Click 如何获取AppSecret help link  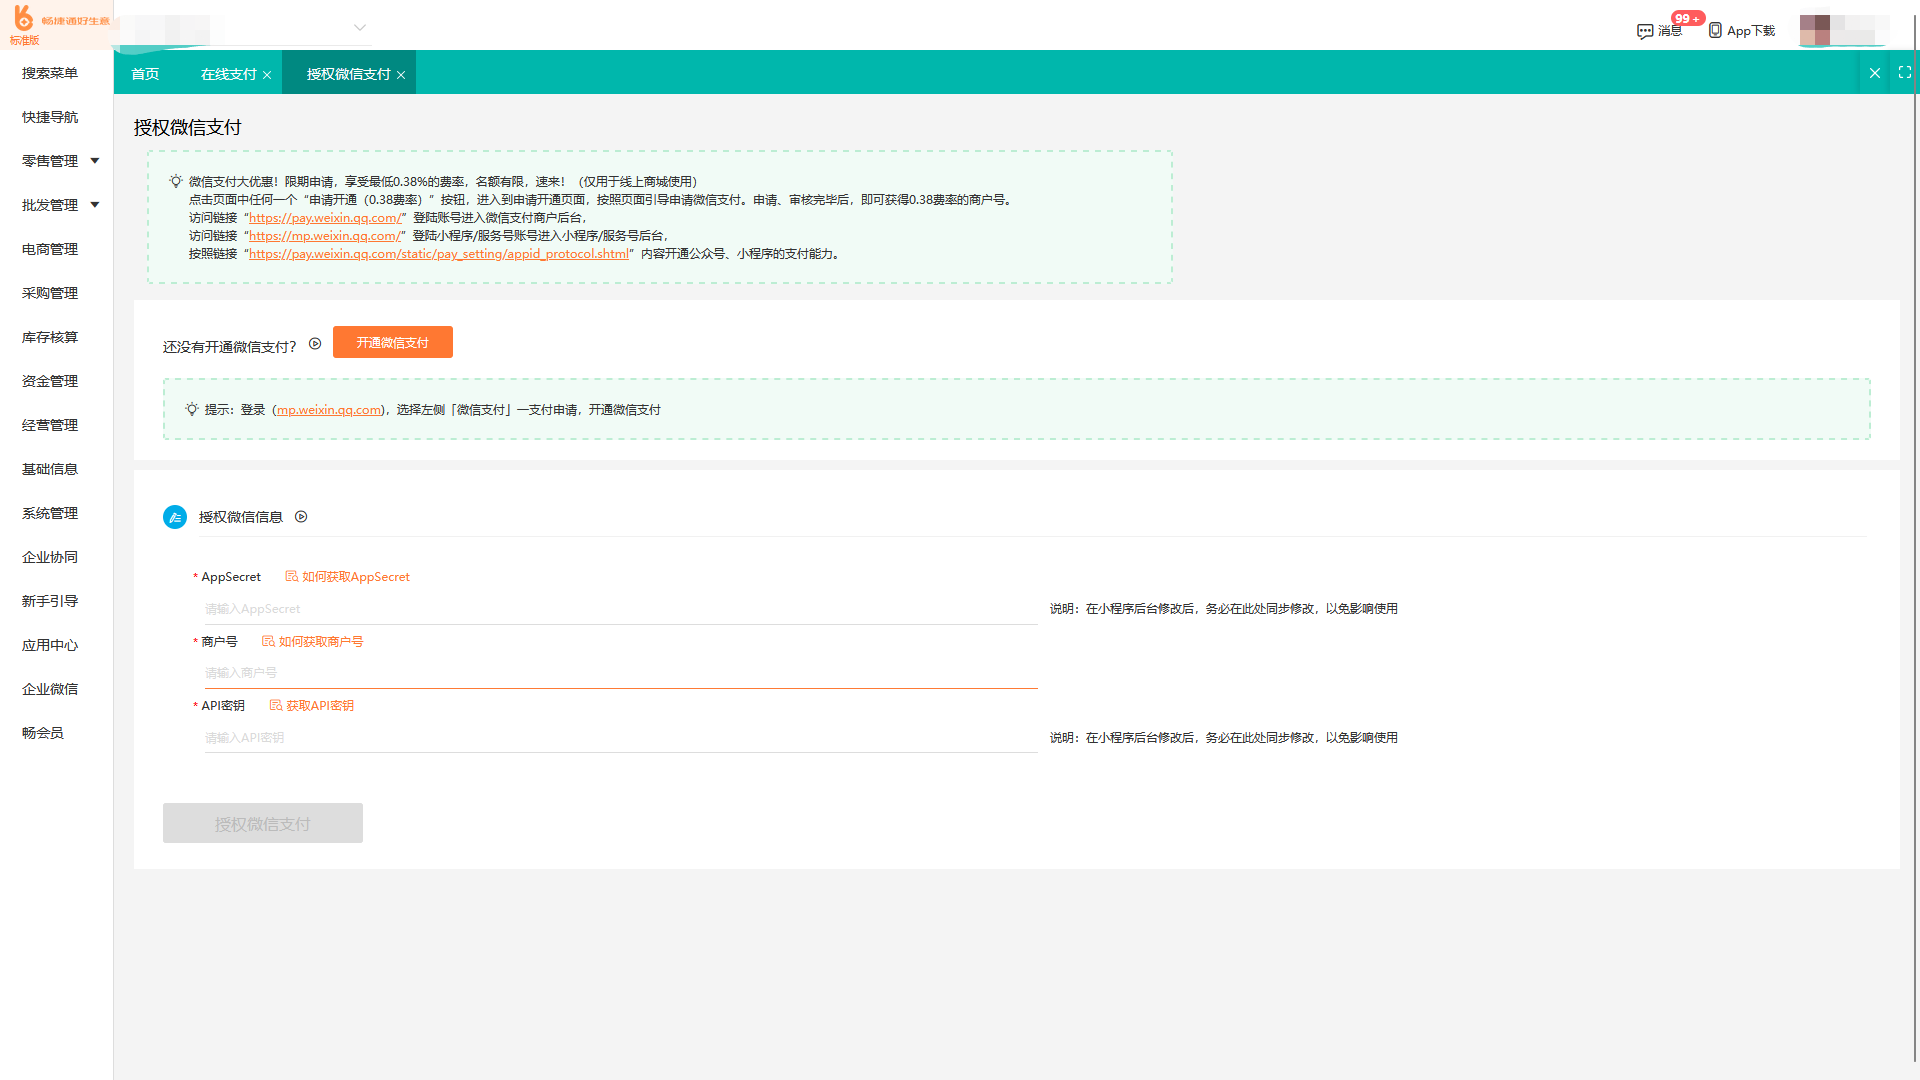347,576
